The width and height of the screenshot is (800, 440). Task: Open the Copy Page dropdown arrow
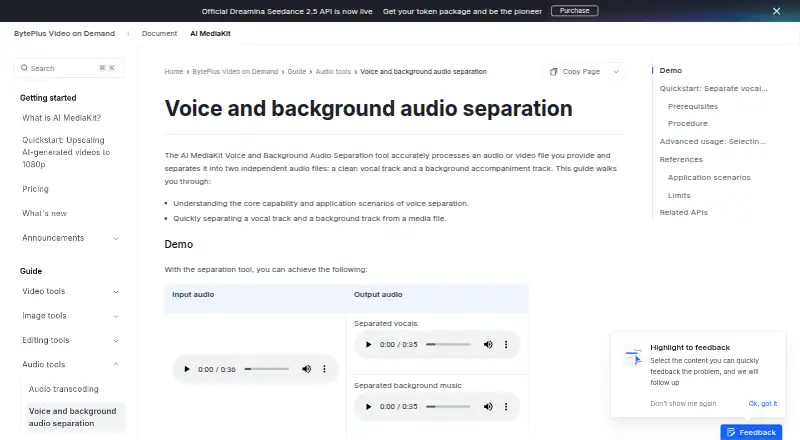click(x=616, y=72)
